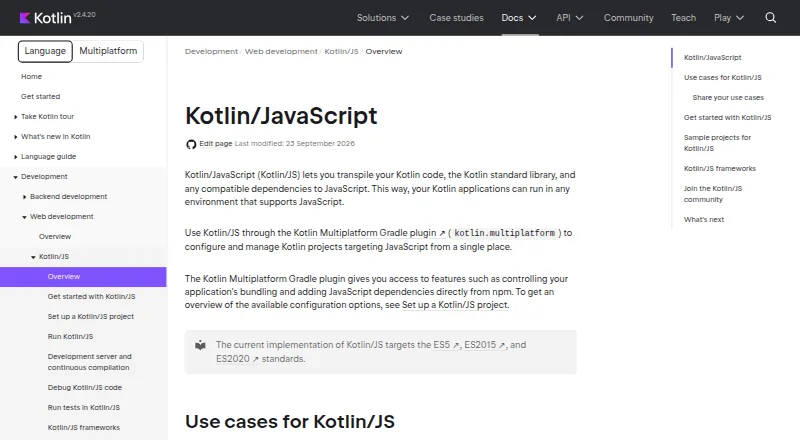Switch to the Multiplatform tab
Screen dimensions: 800x440
(108, 51)
